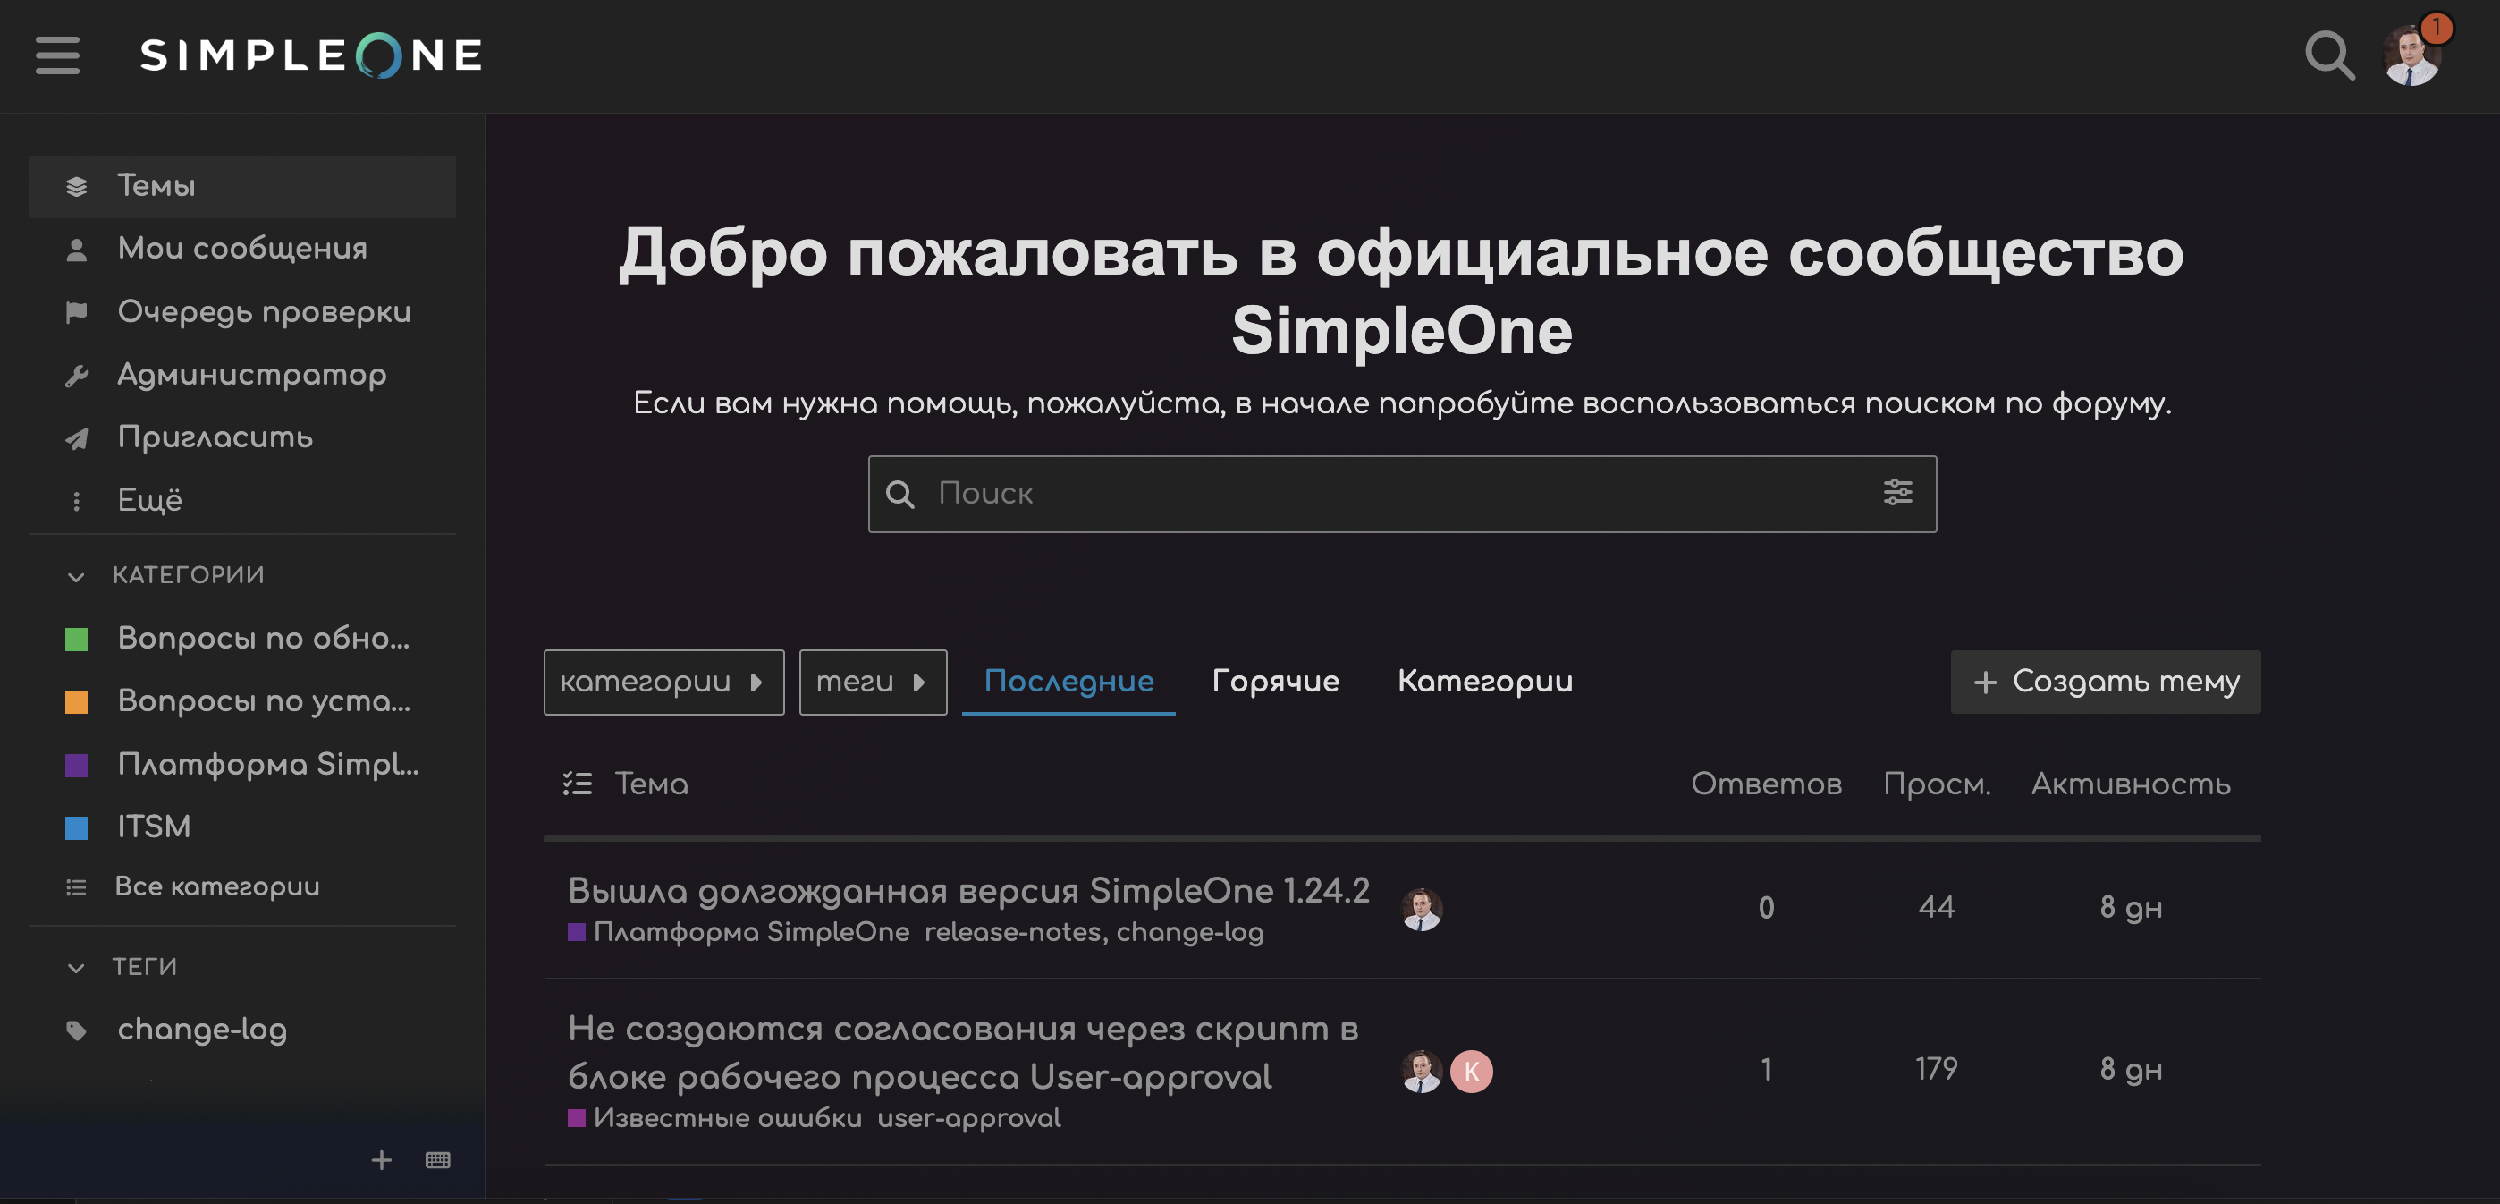
Task: Expand the теги dropdown filter
Action: coord(874,681)
